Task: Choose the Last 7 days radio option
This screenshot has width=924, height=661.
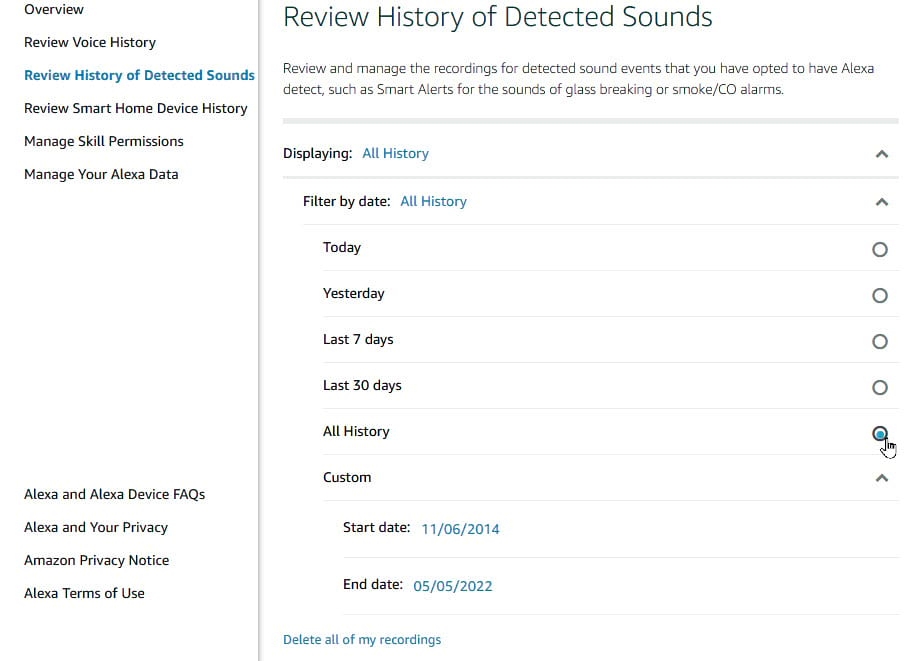Action: click(879, 341)
